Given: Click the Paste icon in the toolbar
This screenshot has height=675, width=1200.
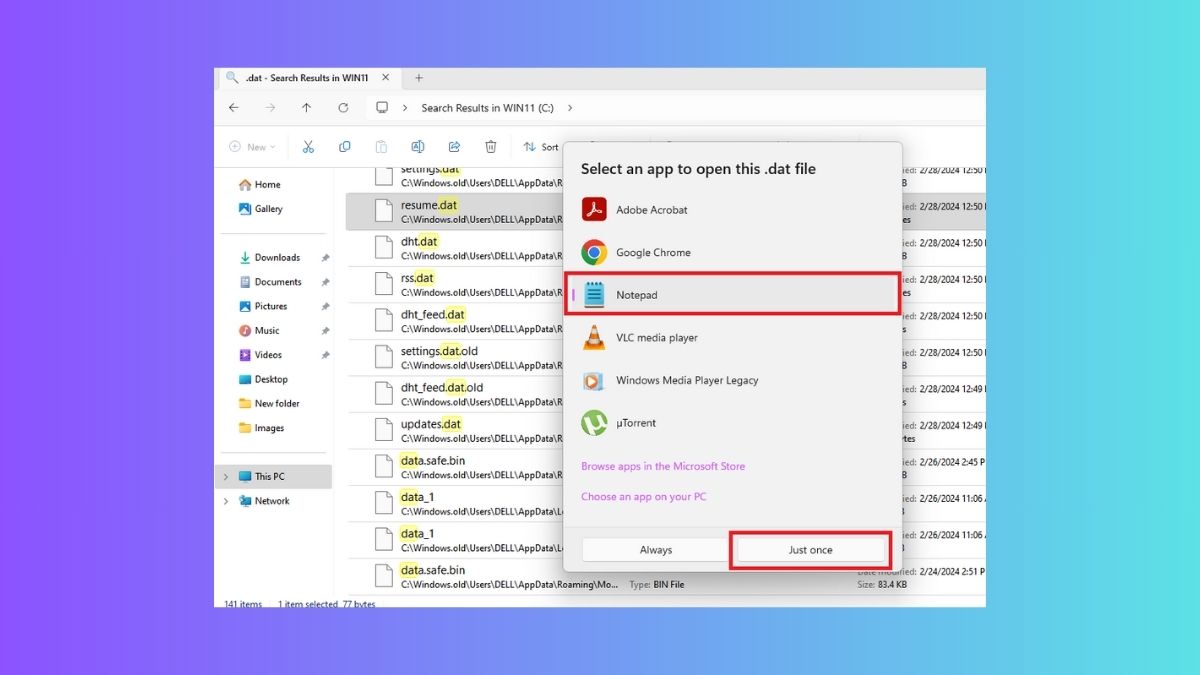Looking at the screenshot, I should point(381,146).
